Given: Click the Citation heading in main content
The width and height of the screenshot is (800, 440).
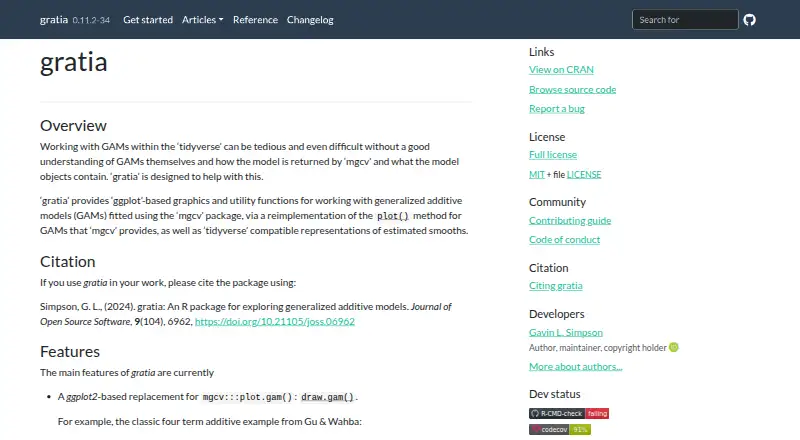Looking at the screenshot, I should click(x=67, y=261).
